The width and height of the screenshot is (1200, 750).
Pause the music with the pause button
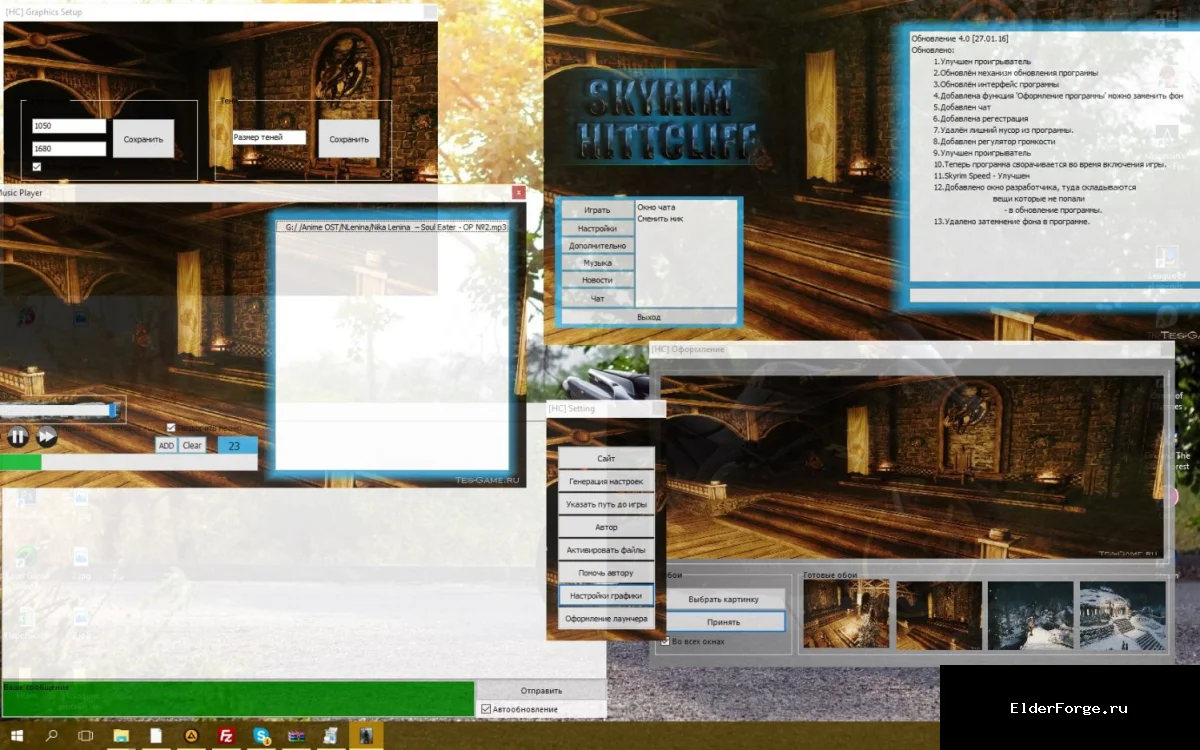click(x=17, y=436)
